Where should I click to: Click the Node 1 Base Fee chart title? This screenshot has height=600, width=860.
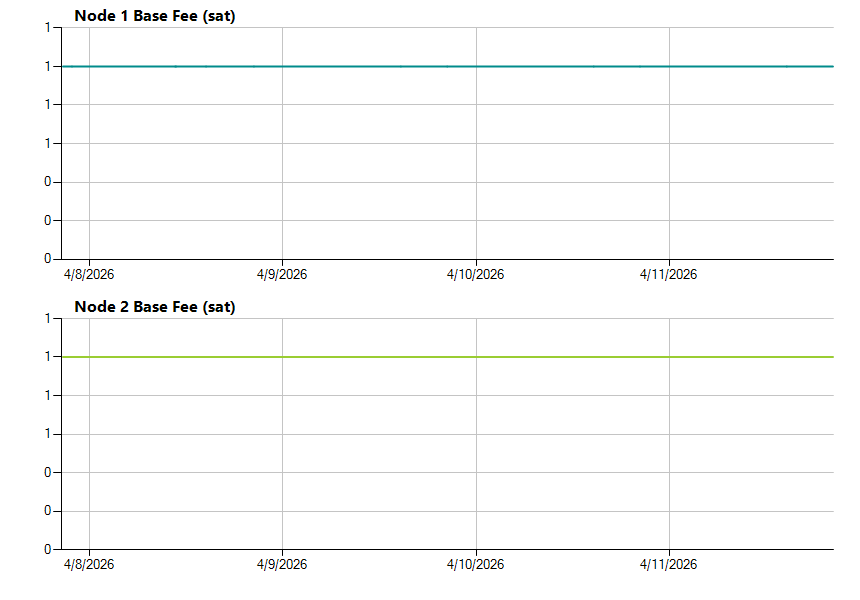click(155, 16)
